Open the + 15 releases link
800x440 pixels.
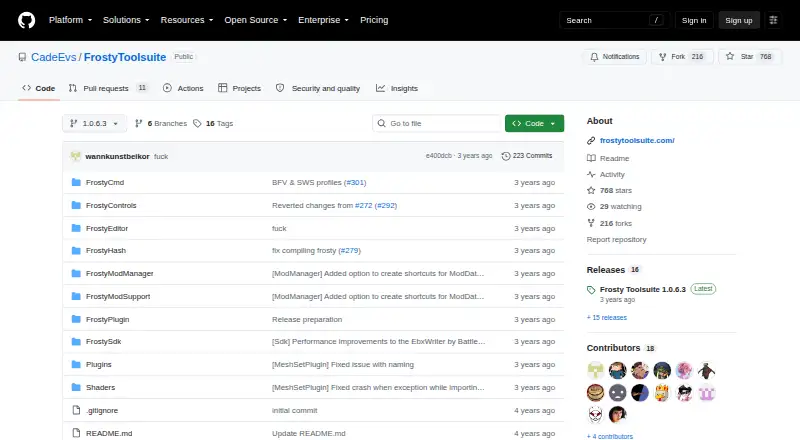pos(607,317)
